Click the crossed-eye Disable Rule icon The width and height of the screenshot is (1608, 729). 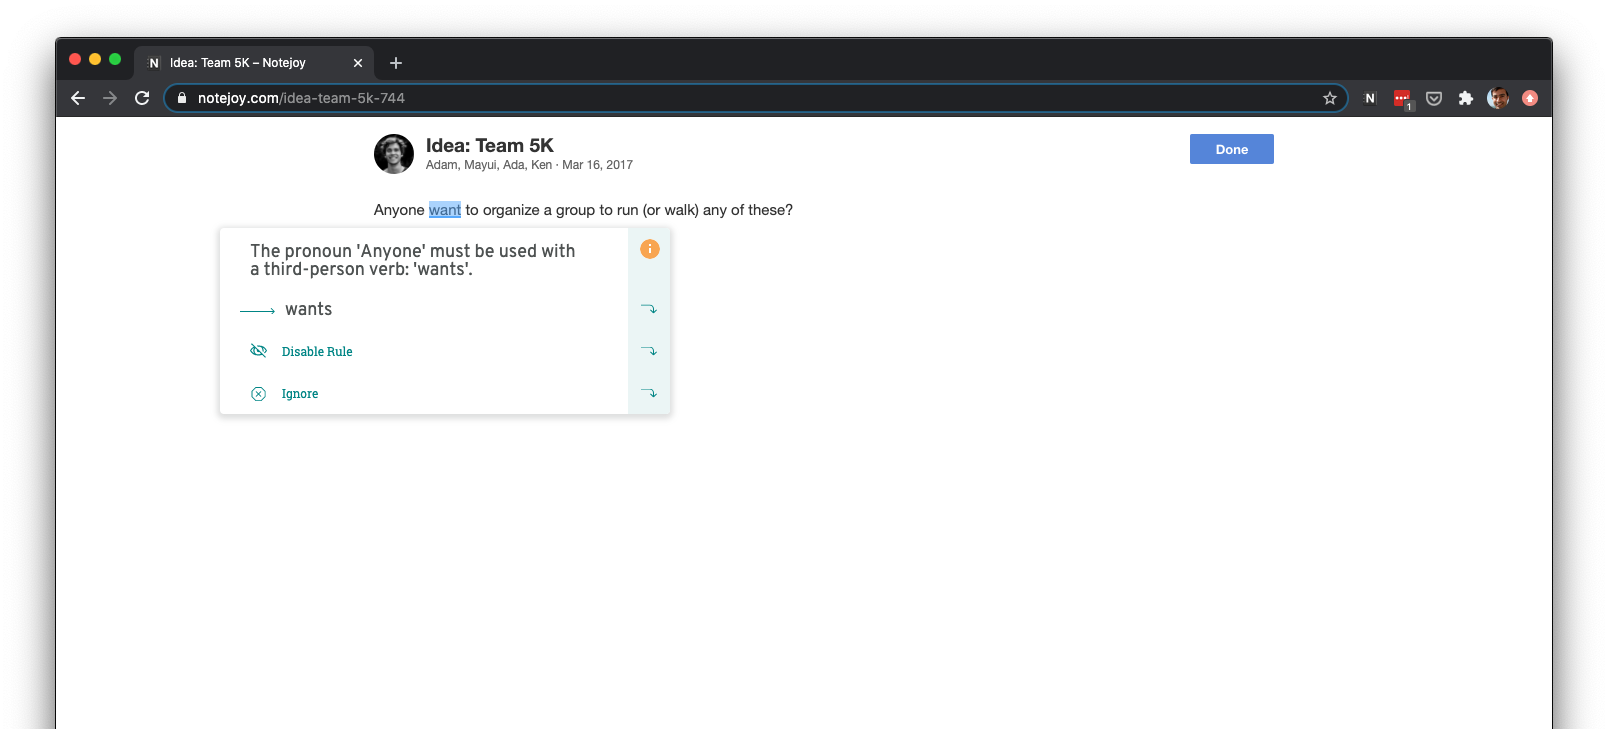click(x=258, y=351)
